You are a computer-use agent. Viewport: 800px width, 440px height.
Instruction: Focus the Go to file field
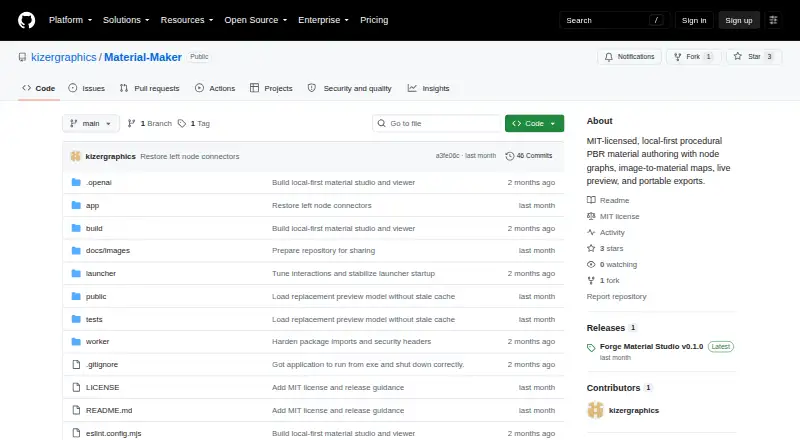437,124
